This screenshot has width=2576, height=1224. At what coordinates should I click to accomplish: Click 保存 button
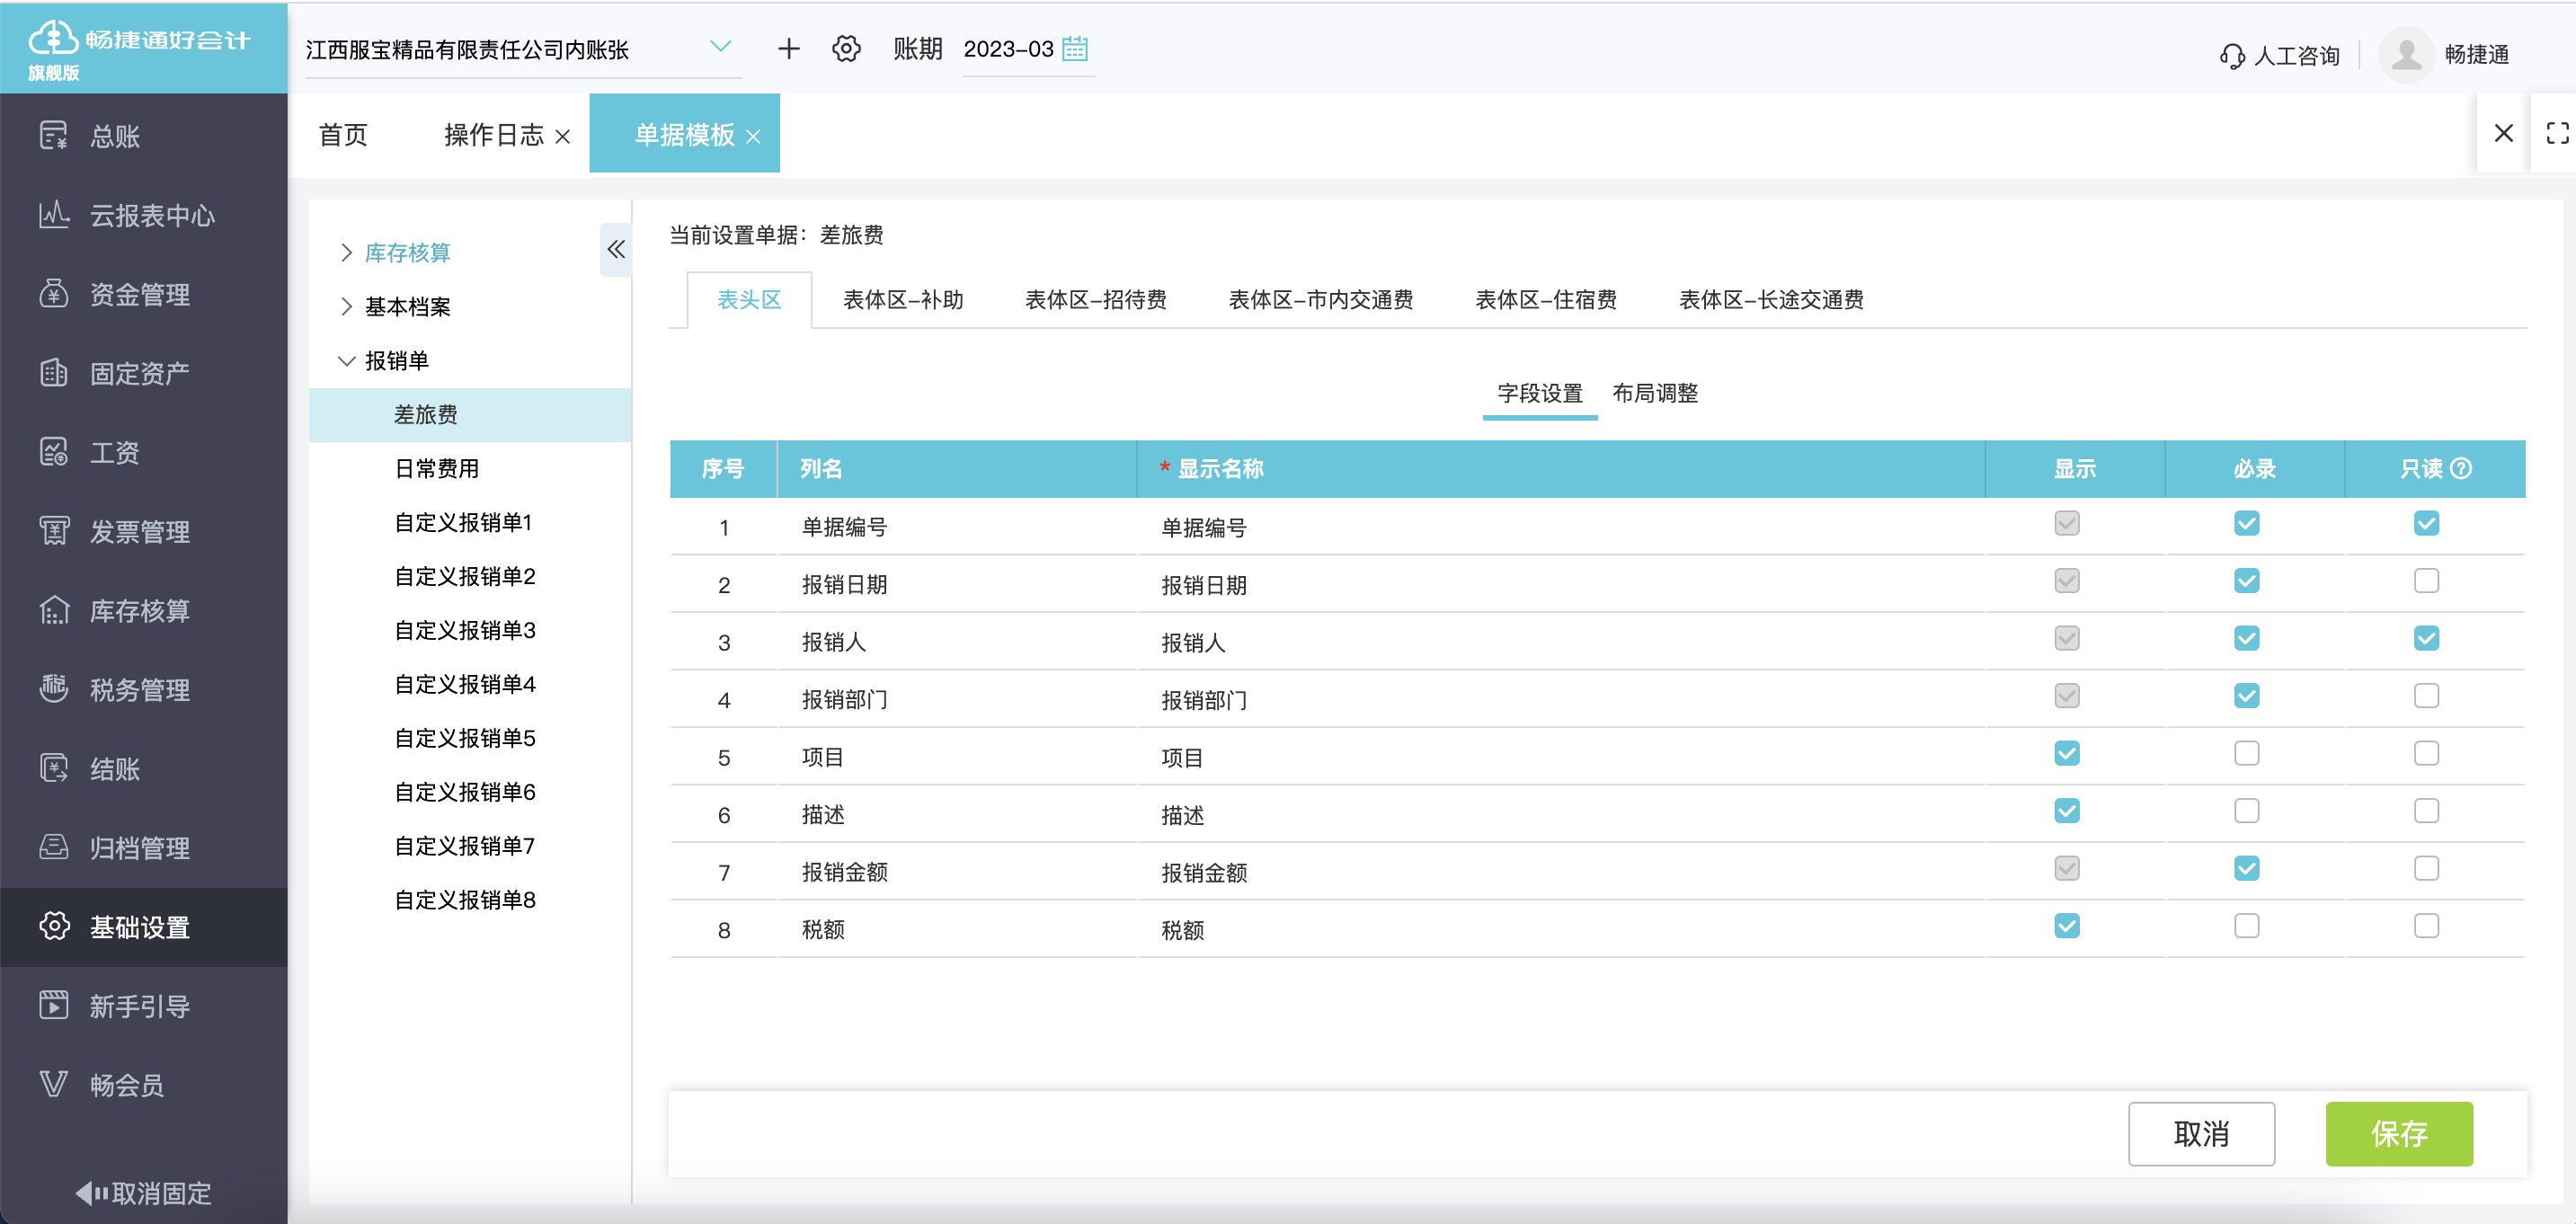[2399, 1131]
